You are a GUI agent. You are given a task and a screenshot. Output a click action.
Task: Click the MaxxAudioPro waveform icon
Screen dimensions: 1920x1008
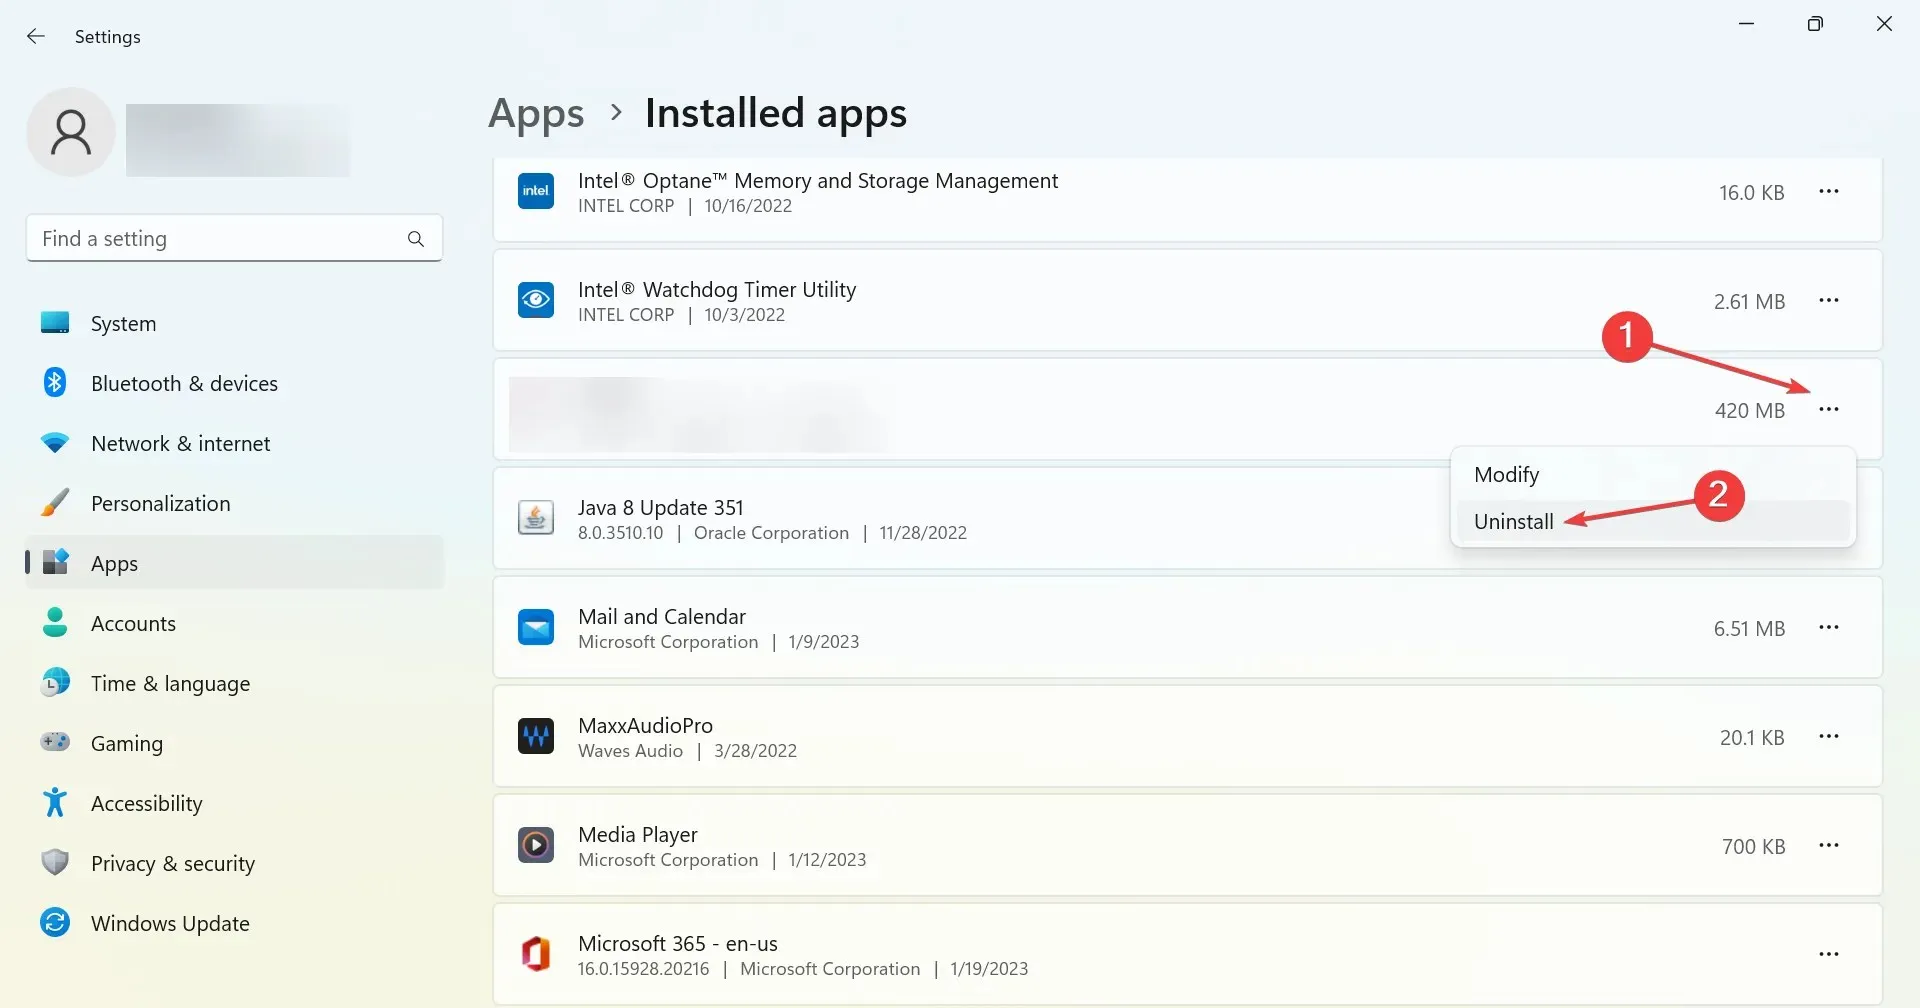(x=536, y=736)
